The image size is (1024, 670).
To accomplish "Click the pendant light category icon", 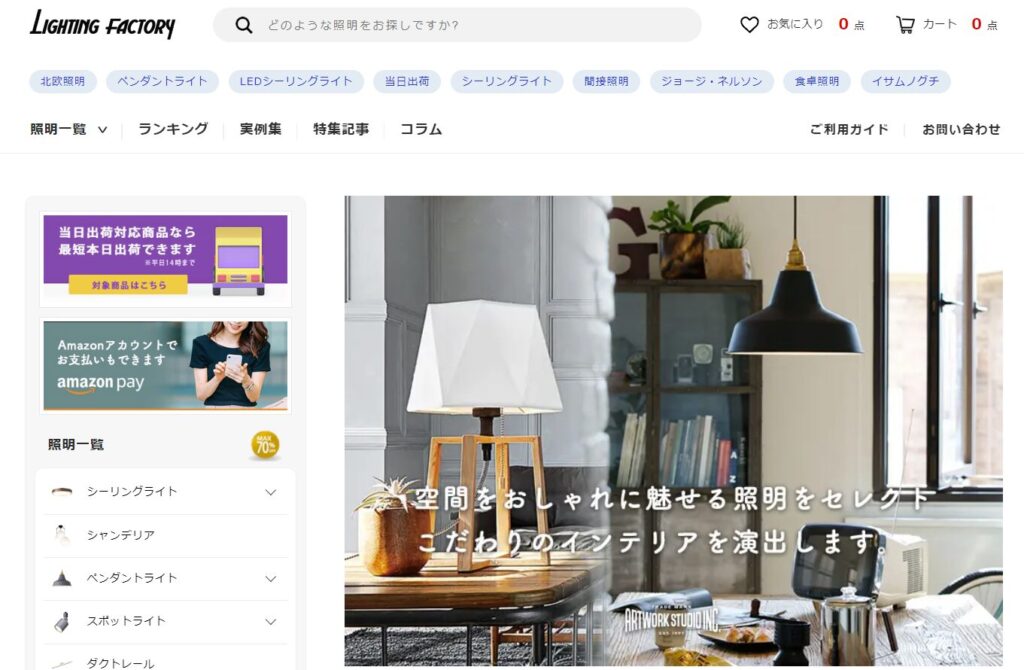I will [62, 578].
